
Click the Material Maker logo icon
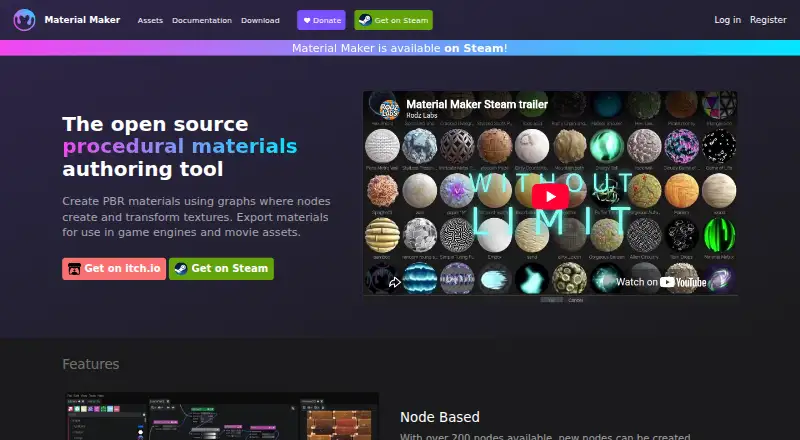24,20
